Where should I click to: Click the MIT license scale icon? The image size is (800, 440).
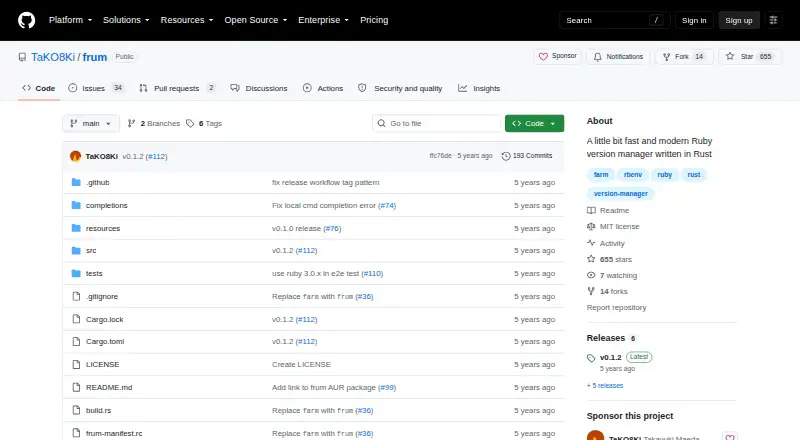point(591,226)
